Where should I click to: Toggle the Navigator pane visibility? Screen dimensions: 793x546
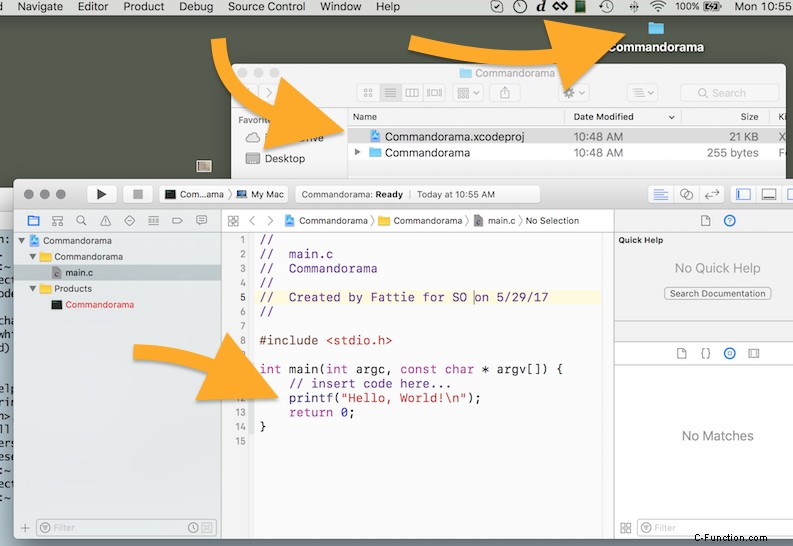tap(743, 194)
